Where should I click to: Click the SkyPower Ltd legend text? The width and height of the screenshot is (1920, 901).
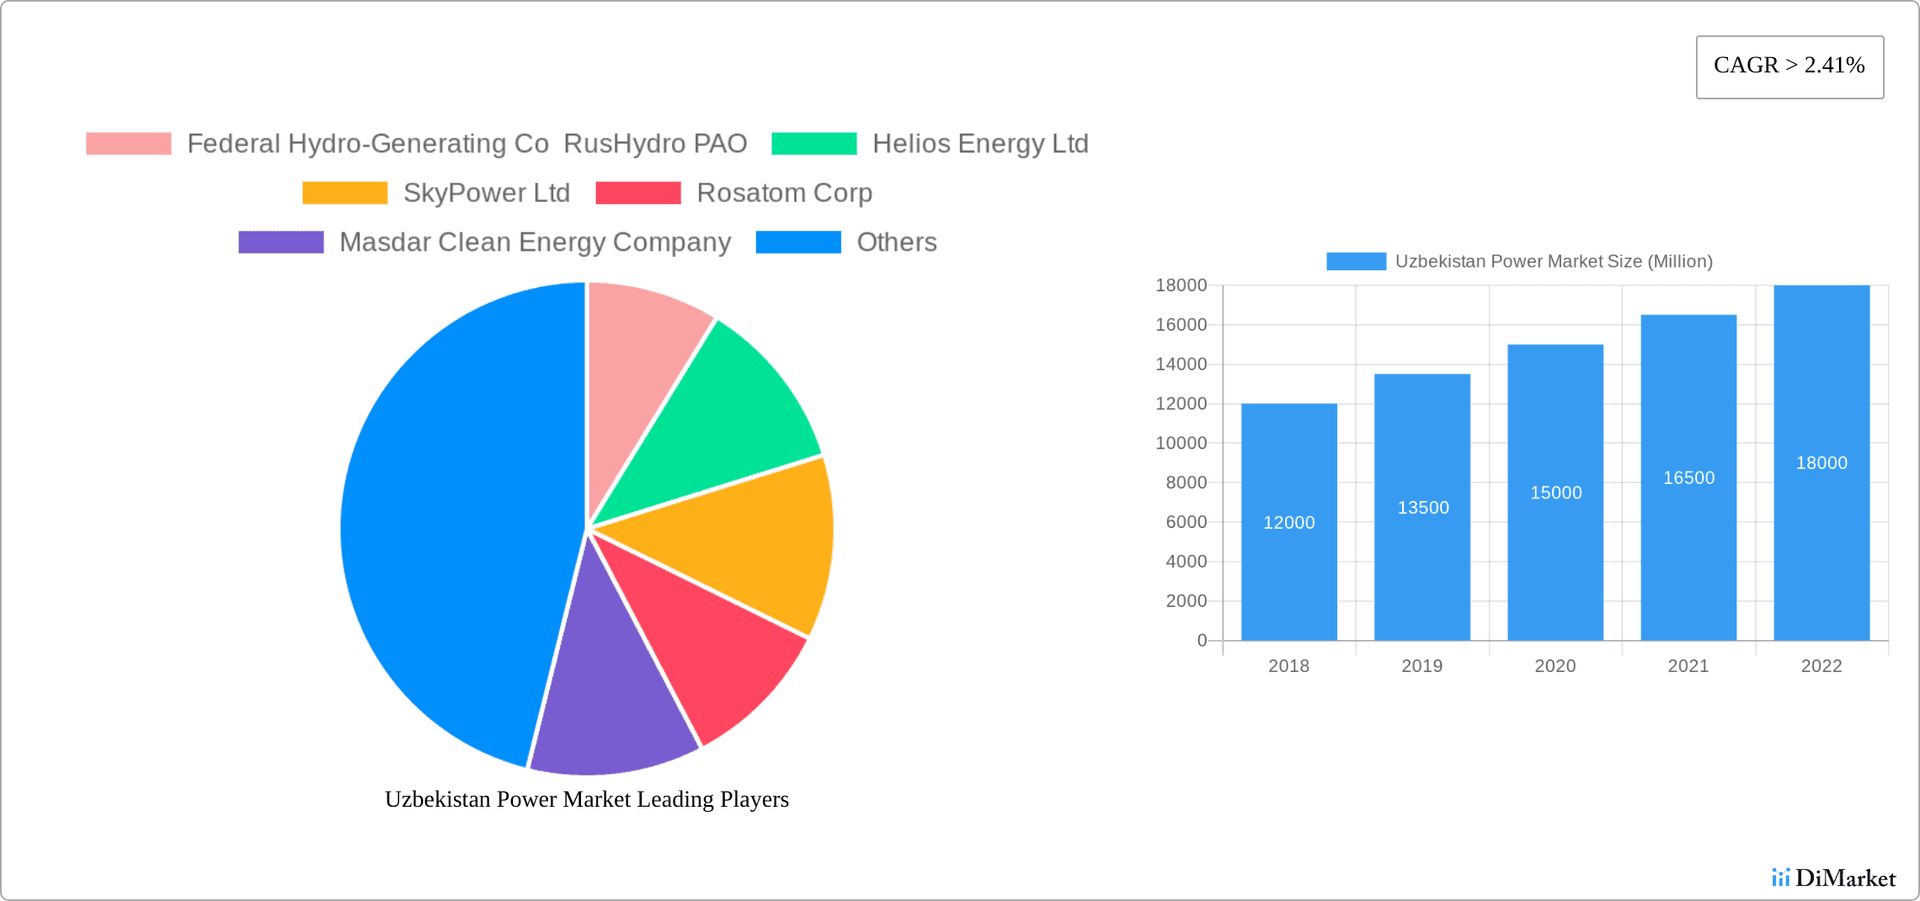pyautogui.click(x=487, y=192)
